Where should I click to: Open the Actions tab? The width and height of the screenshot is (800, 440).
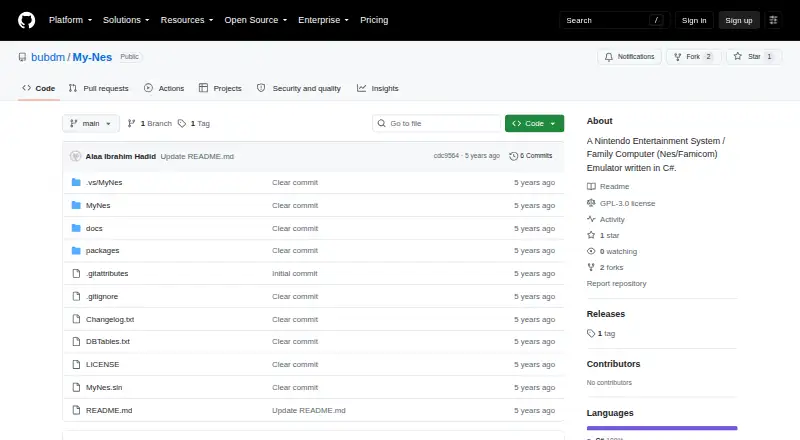[164, 88]
